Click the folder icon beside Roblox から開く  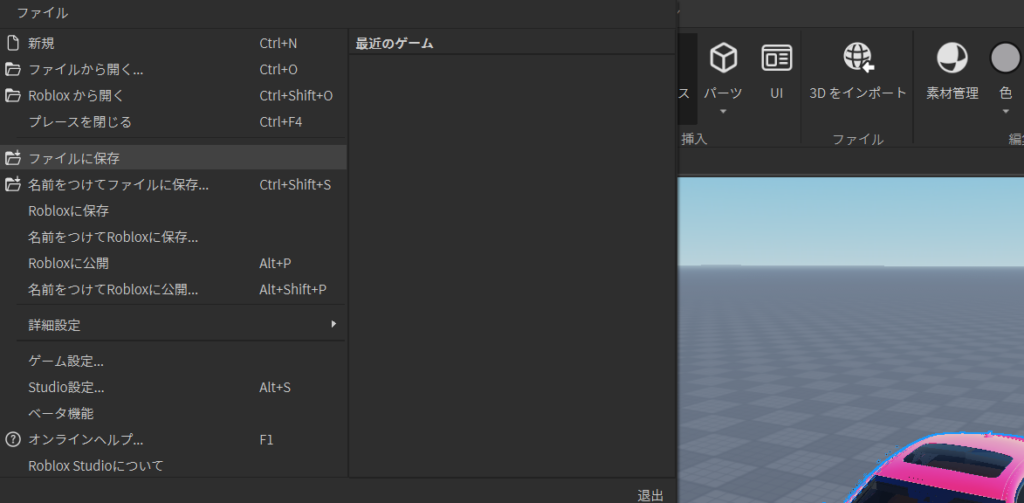pos(12,95)
